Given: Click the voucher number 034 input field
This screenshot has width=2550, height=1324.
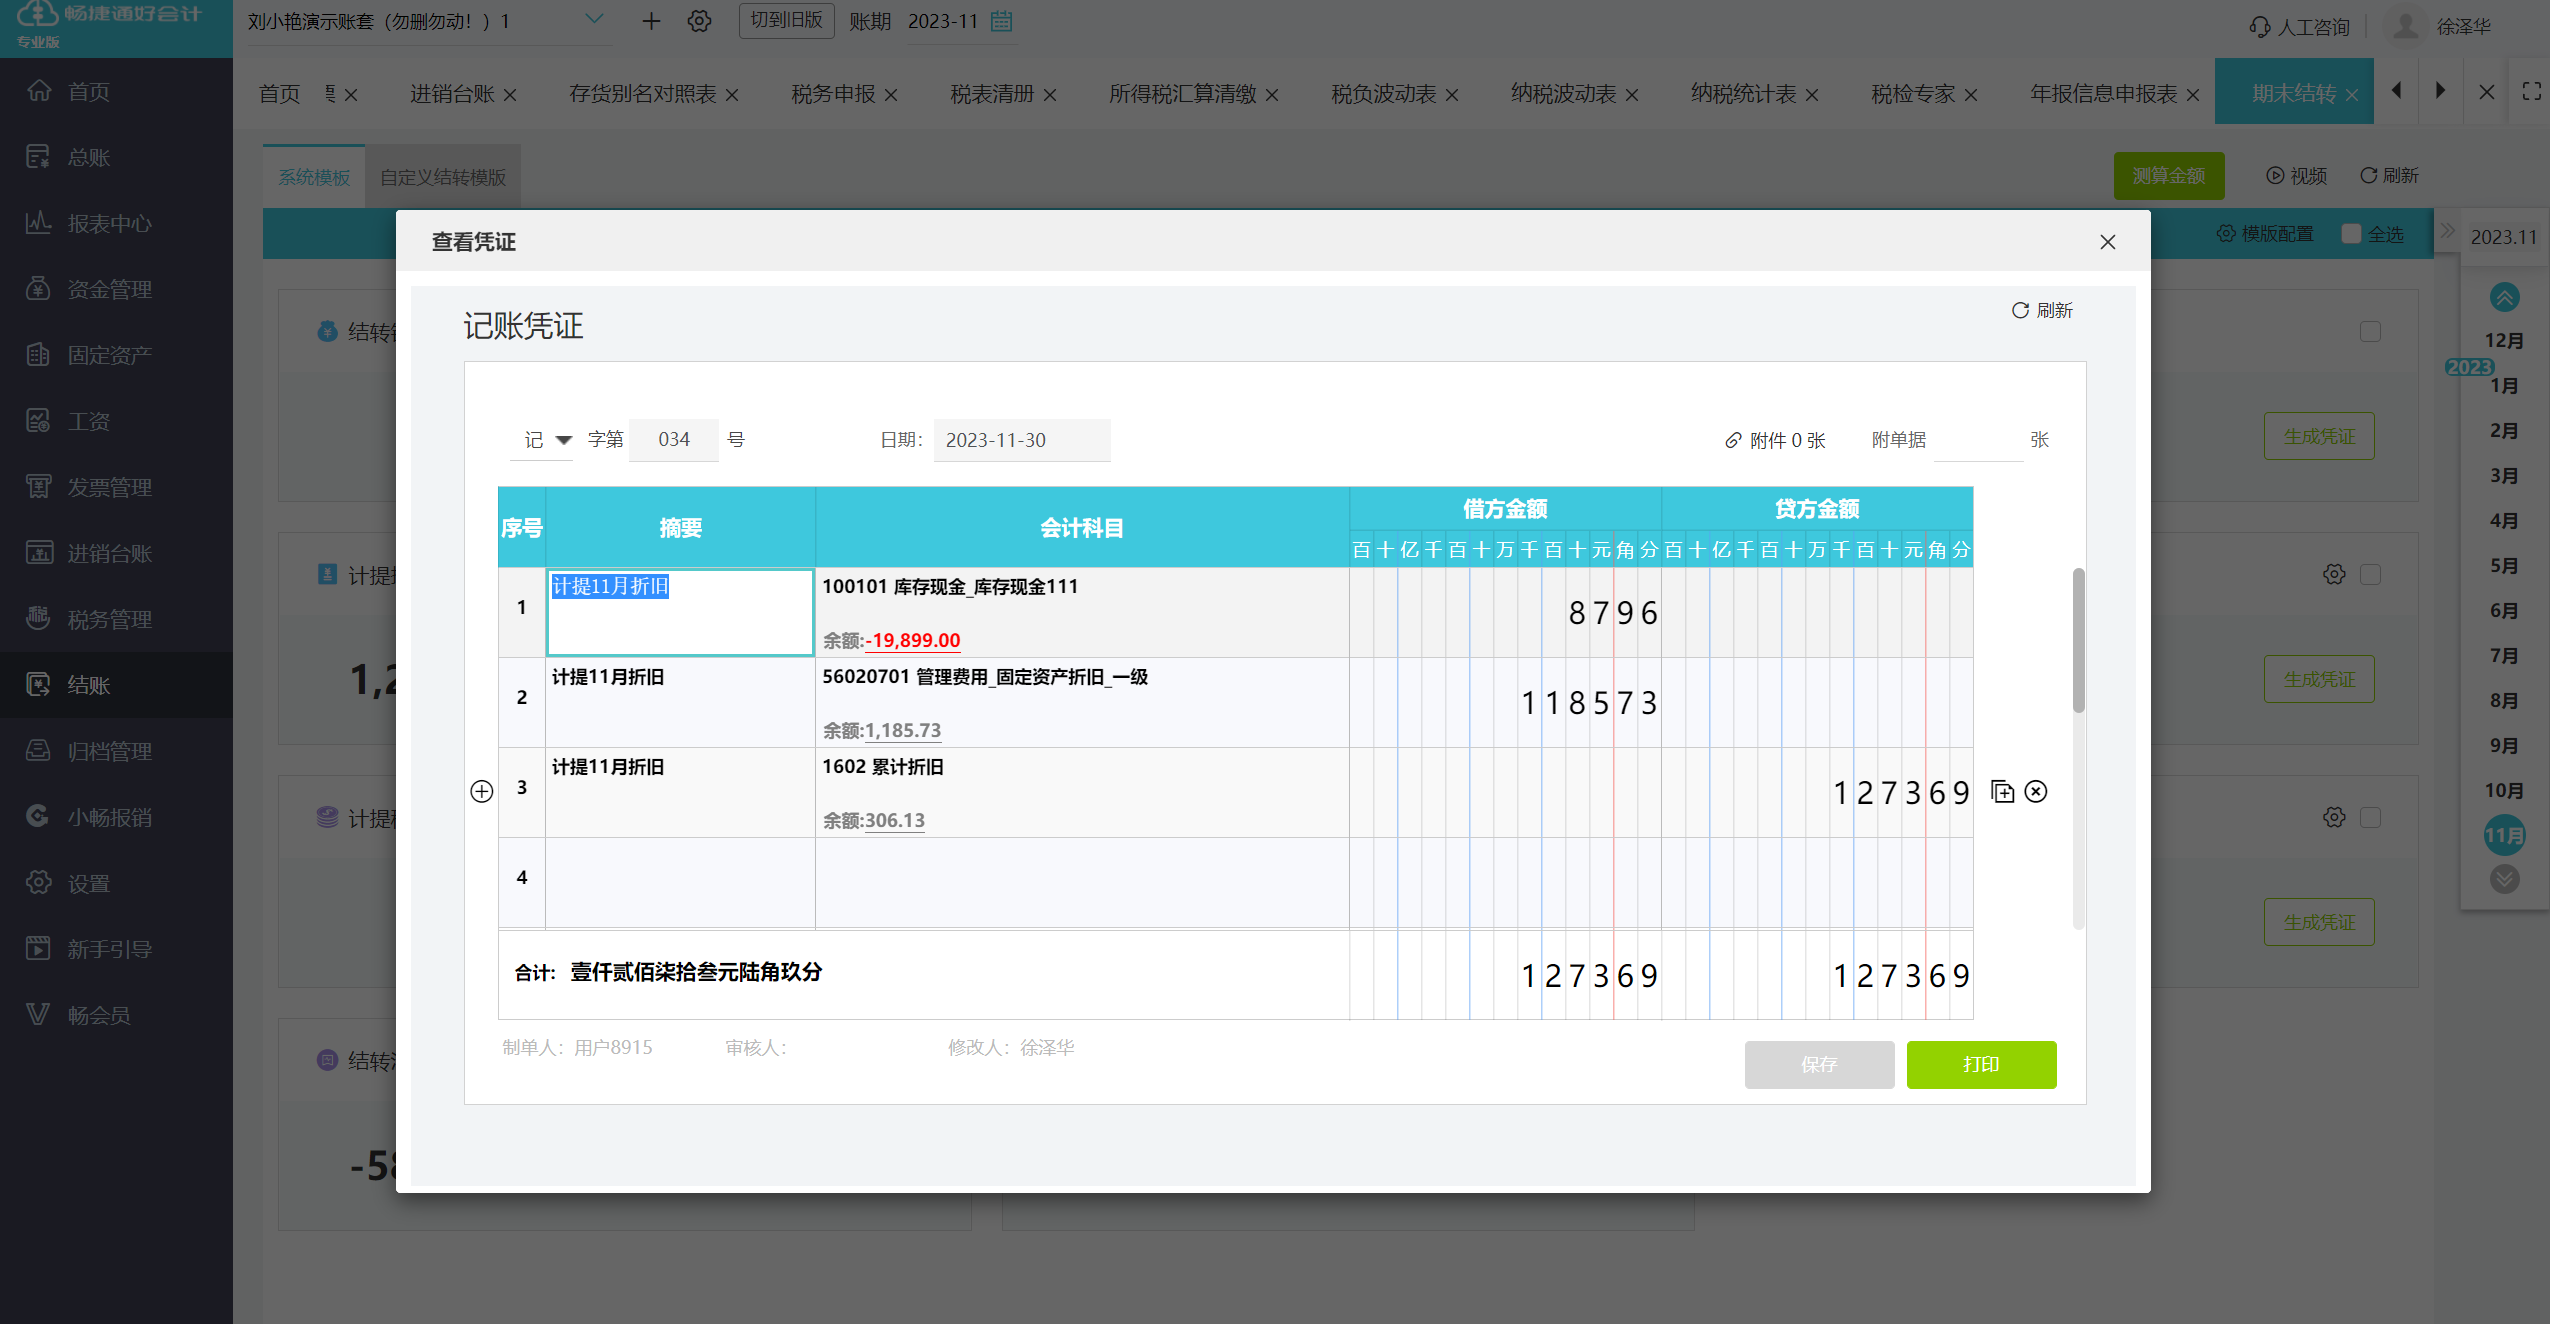Looking at the screenshot, I should (x=675, y=439).
